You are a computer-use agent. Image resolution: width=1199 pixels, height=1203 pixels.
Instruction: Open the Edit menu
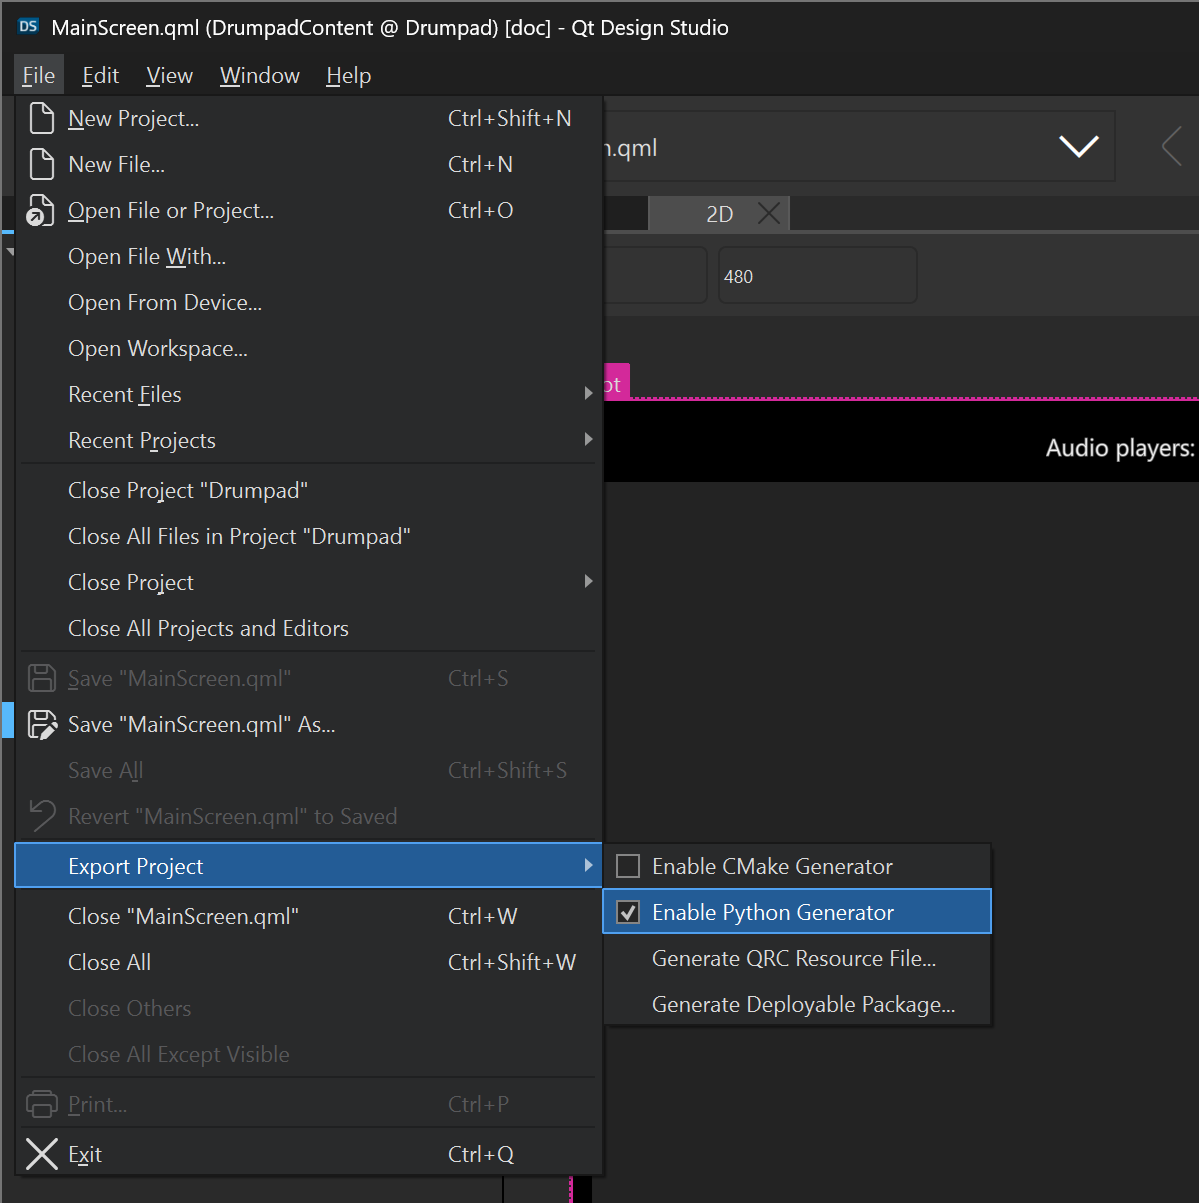pos(99,75)
